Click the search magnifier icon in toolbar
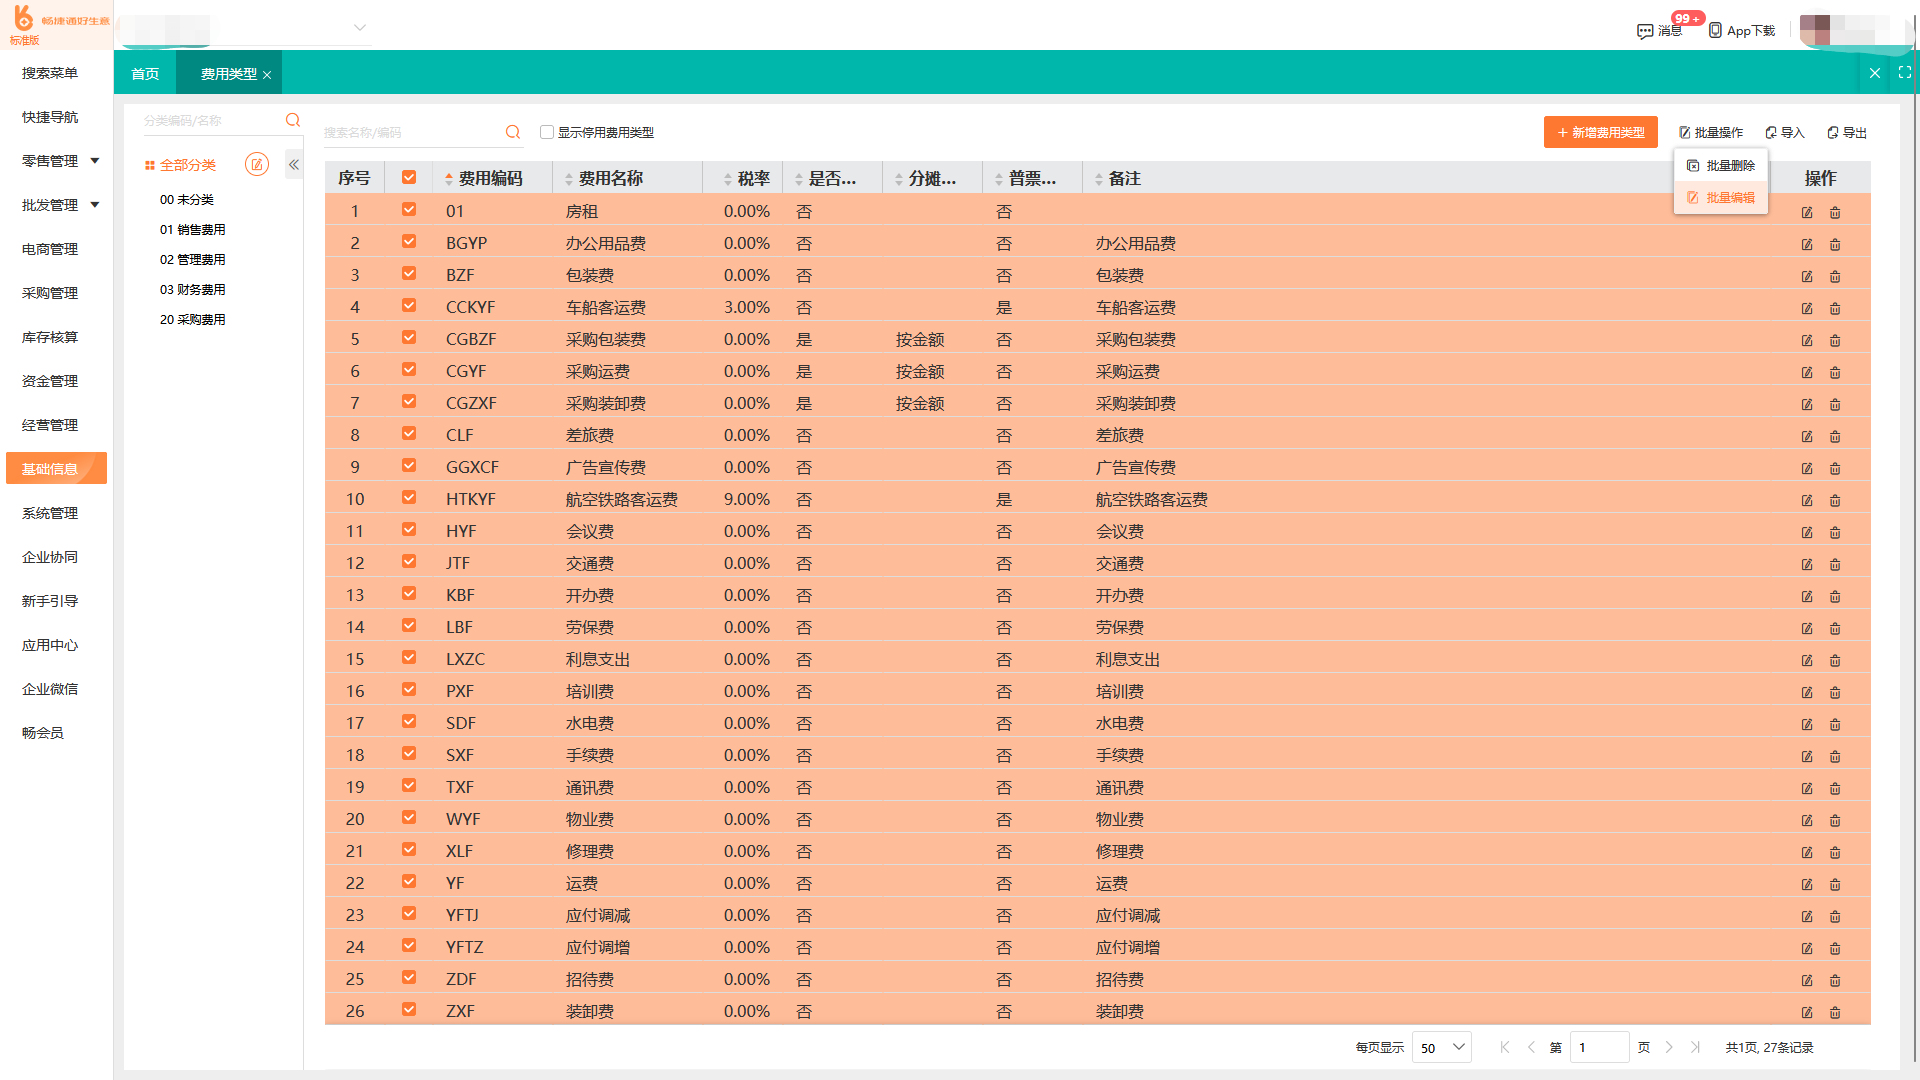 pos(514,131)
